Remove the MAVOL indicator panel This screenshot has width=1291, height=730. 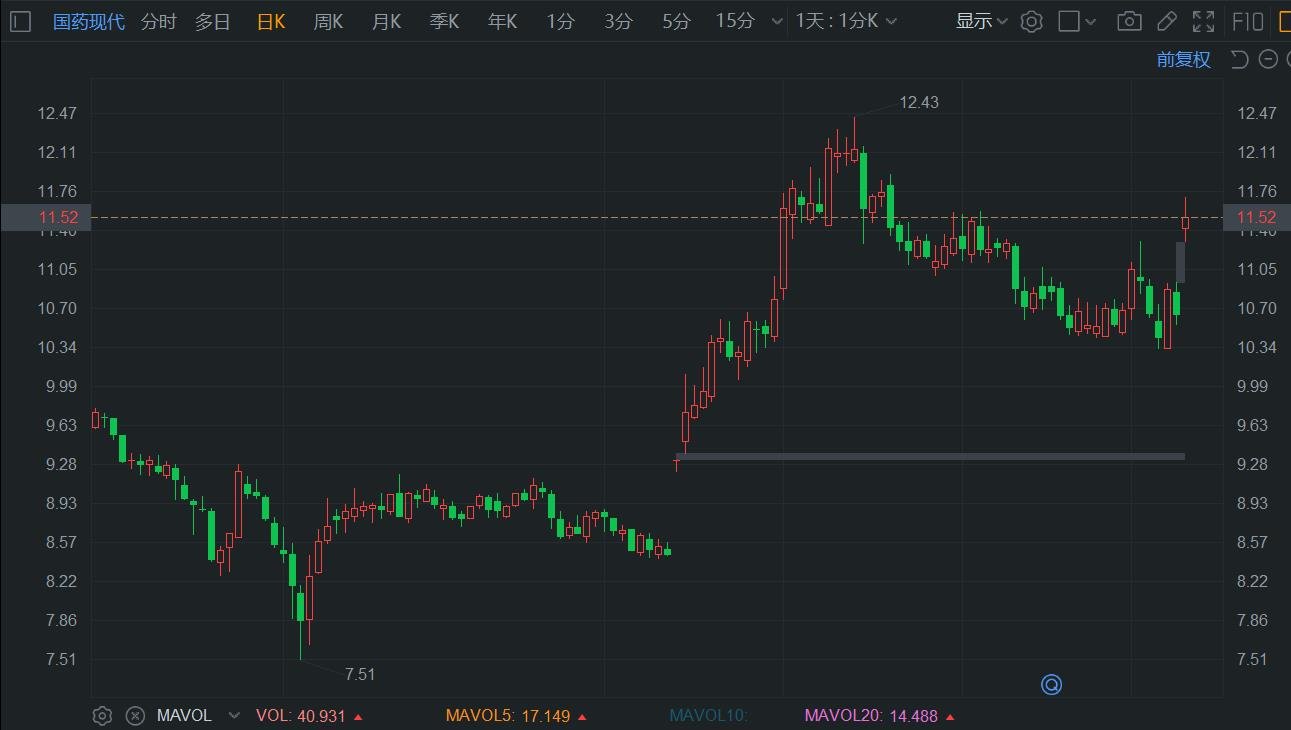135,715
